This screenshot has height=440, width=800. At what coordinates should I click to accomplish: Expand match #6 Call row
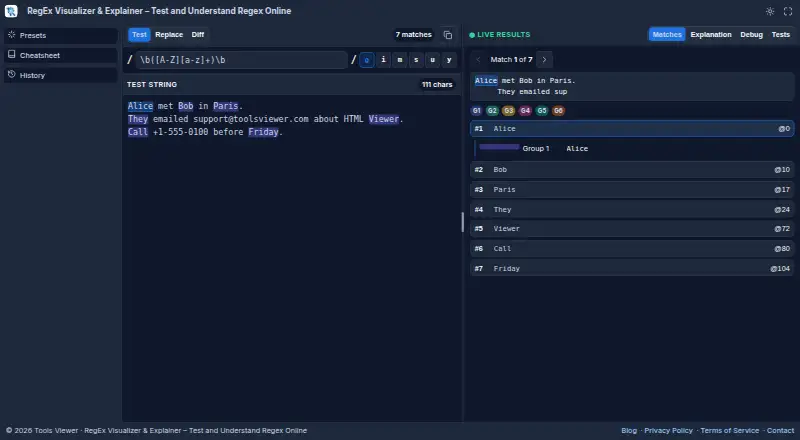(632, 249)
